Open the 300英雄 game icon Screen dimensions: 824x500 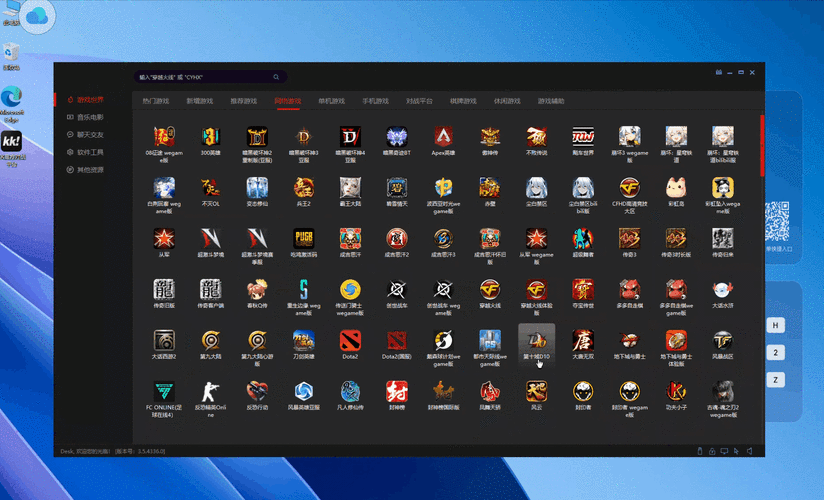coord(210,136)
